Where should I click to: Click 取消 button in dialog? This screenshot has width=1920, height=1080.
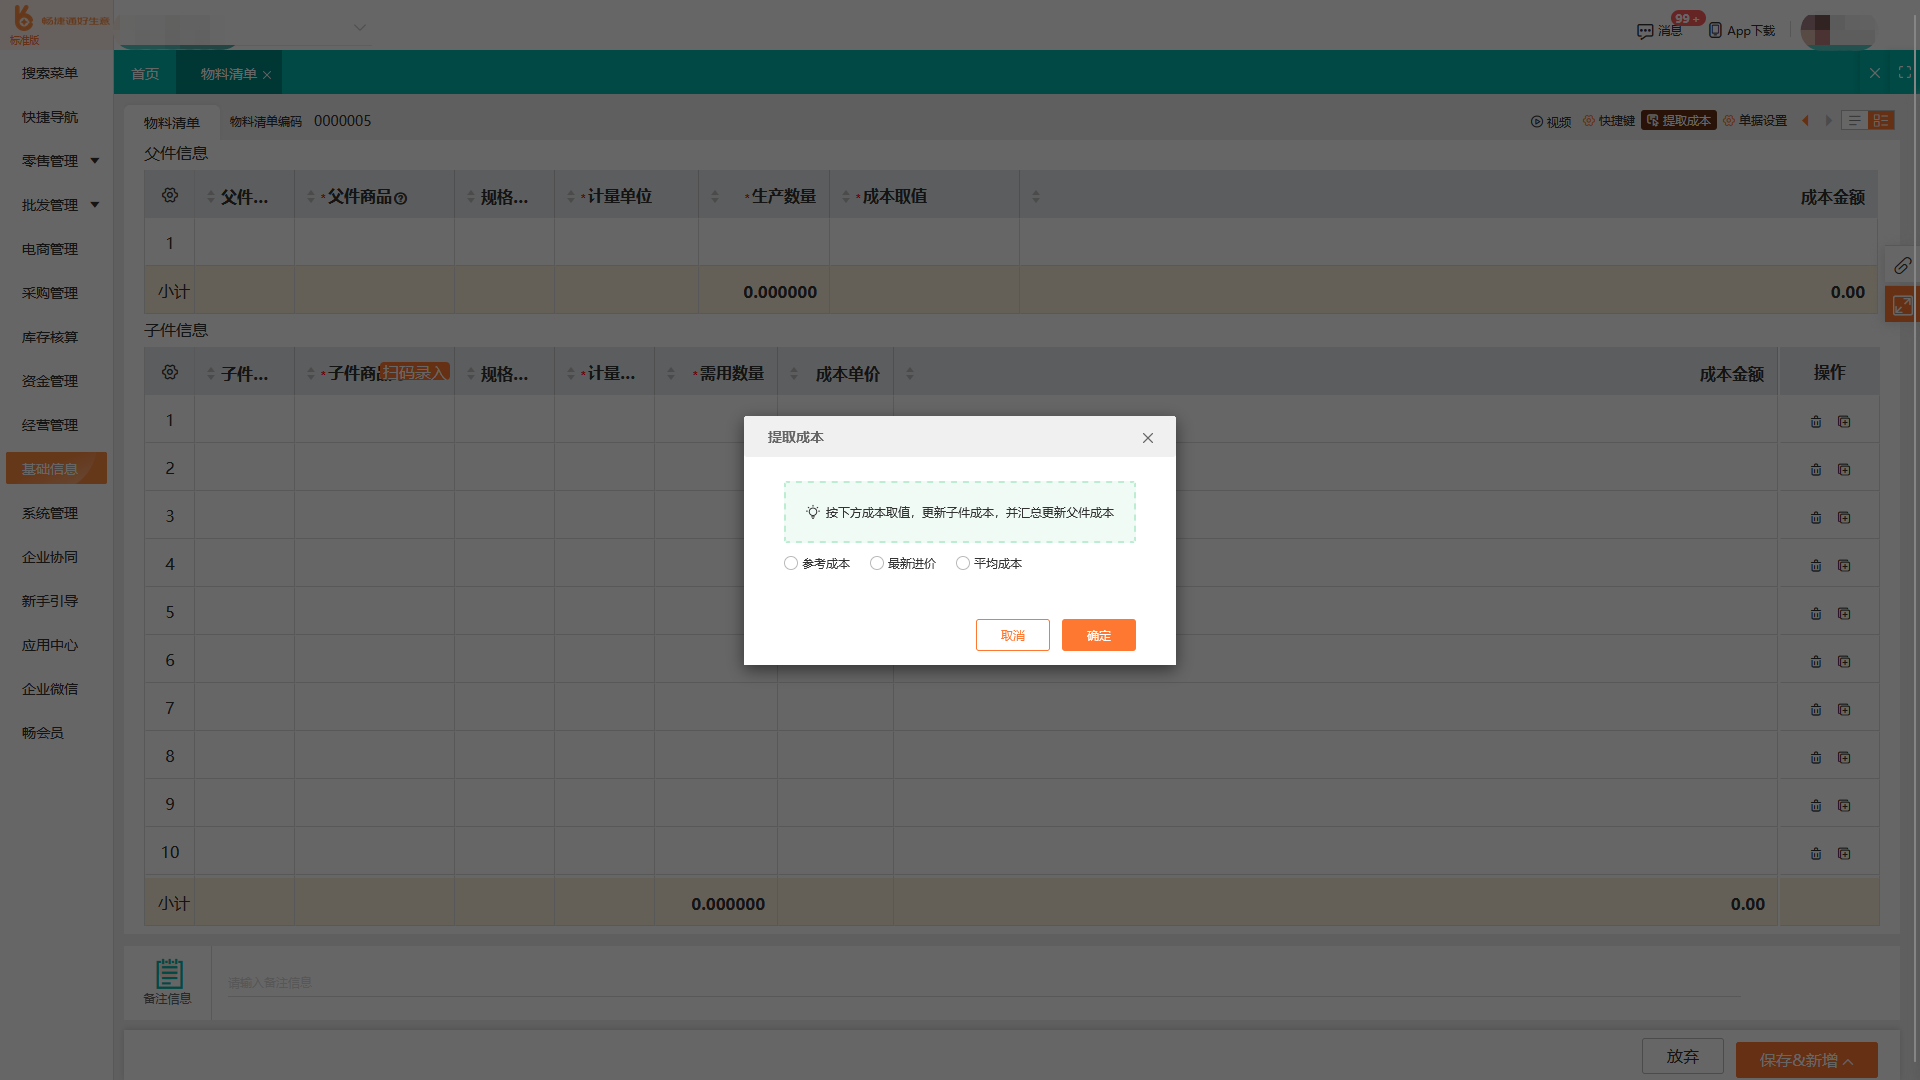pyautogui.click(x=1013, y=634)
